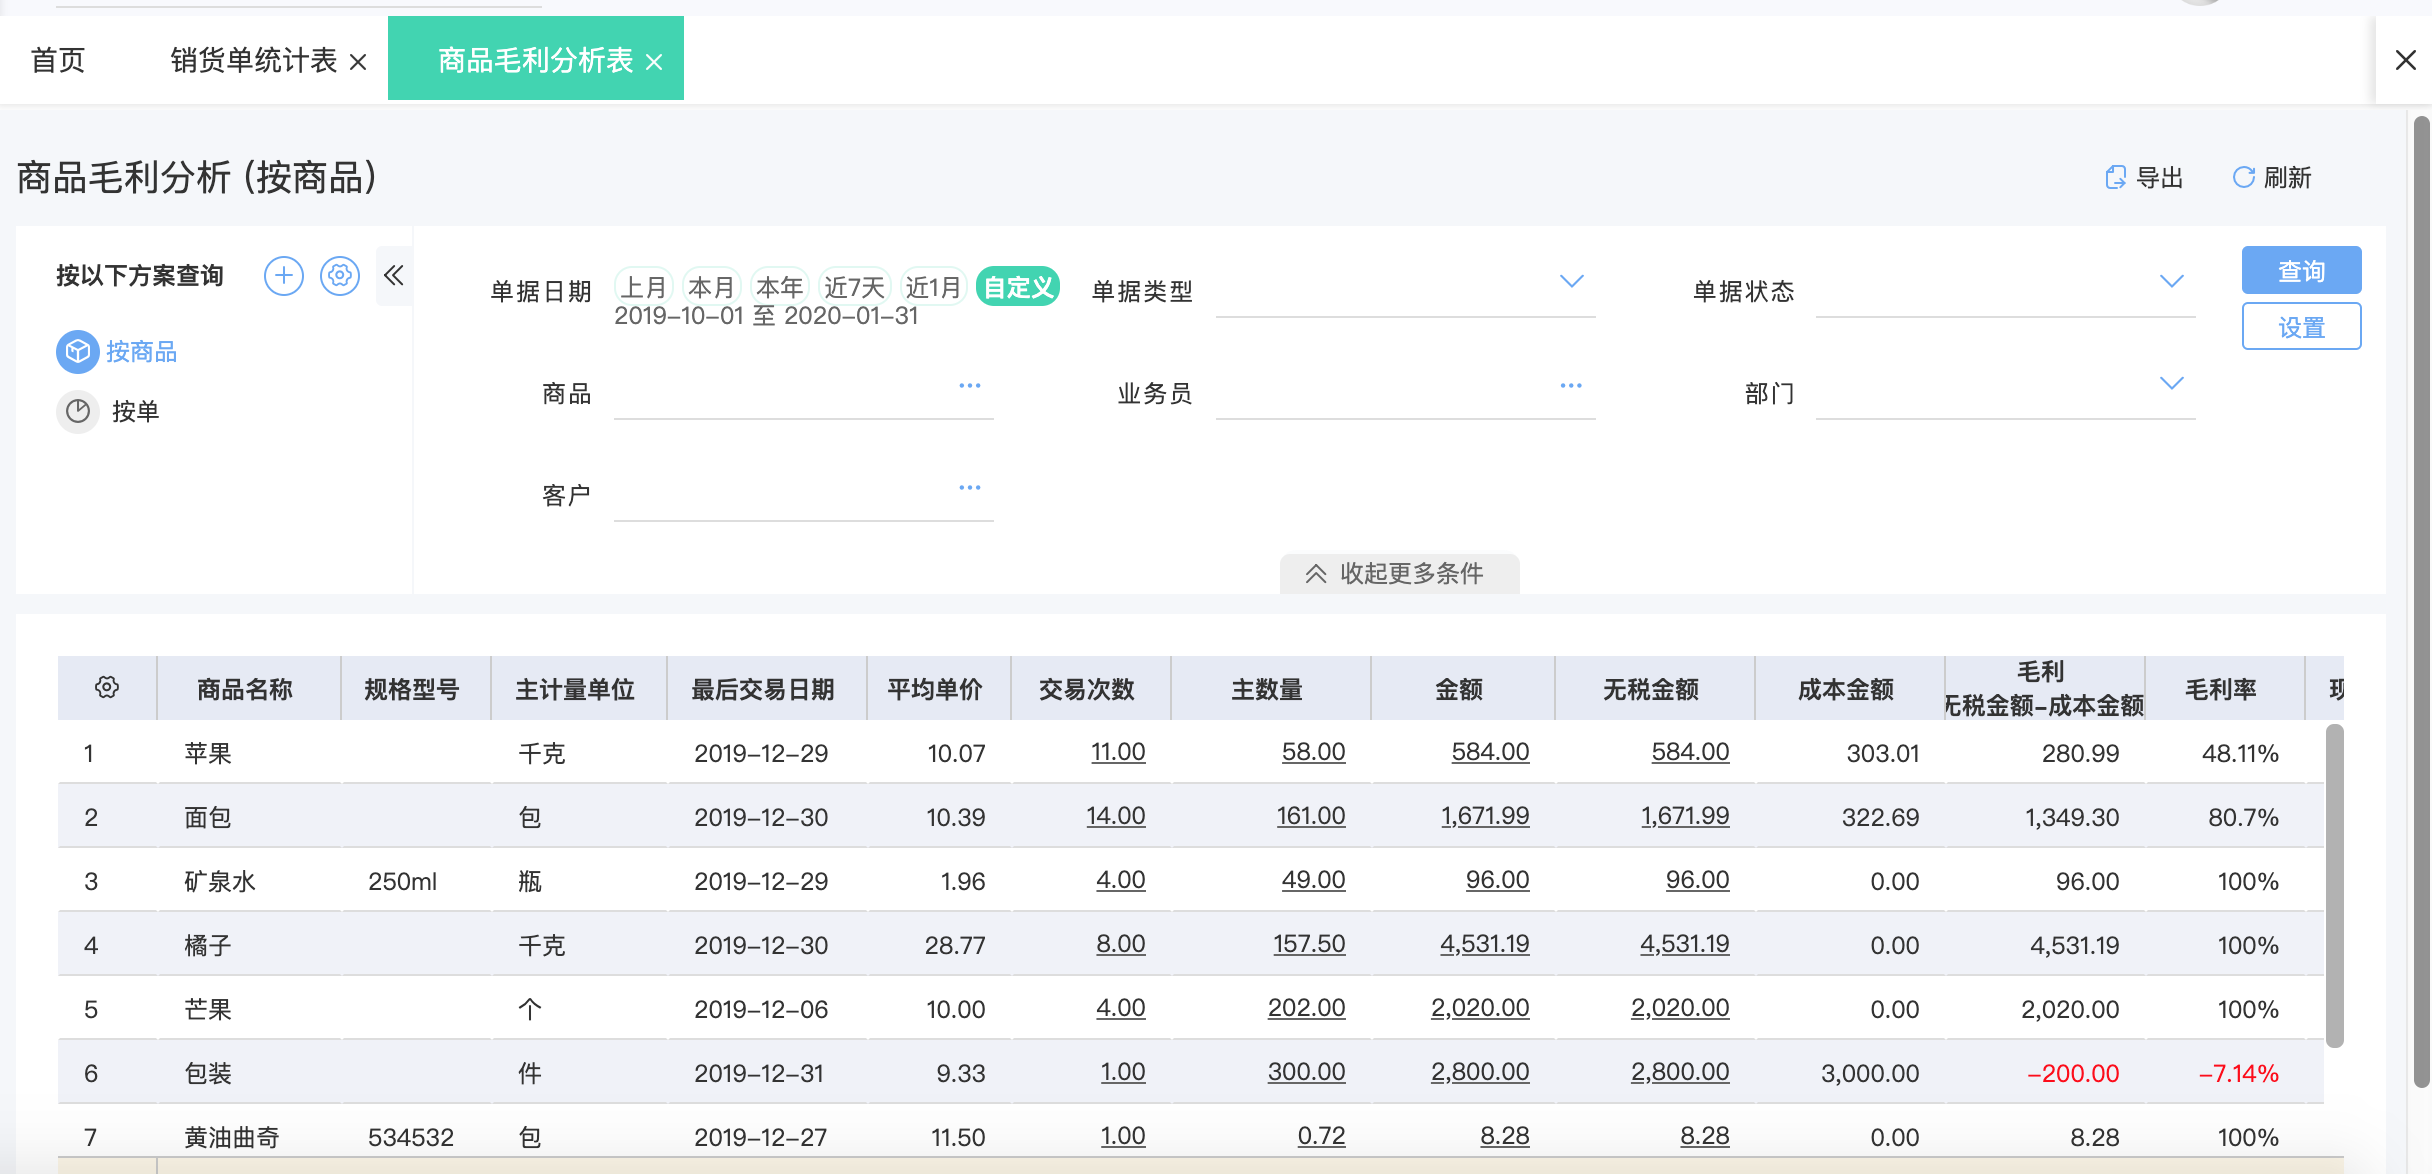Click 查询 button to run query

coord(2302,273)
